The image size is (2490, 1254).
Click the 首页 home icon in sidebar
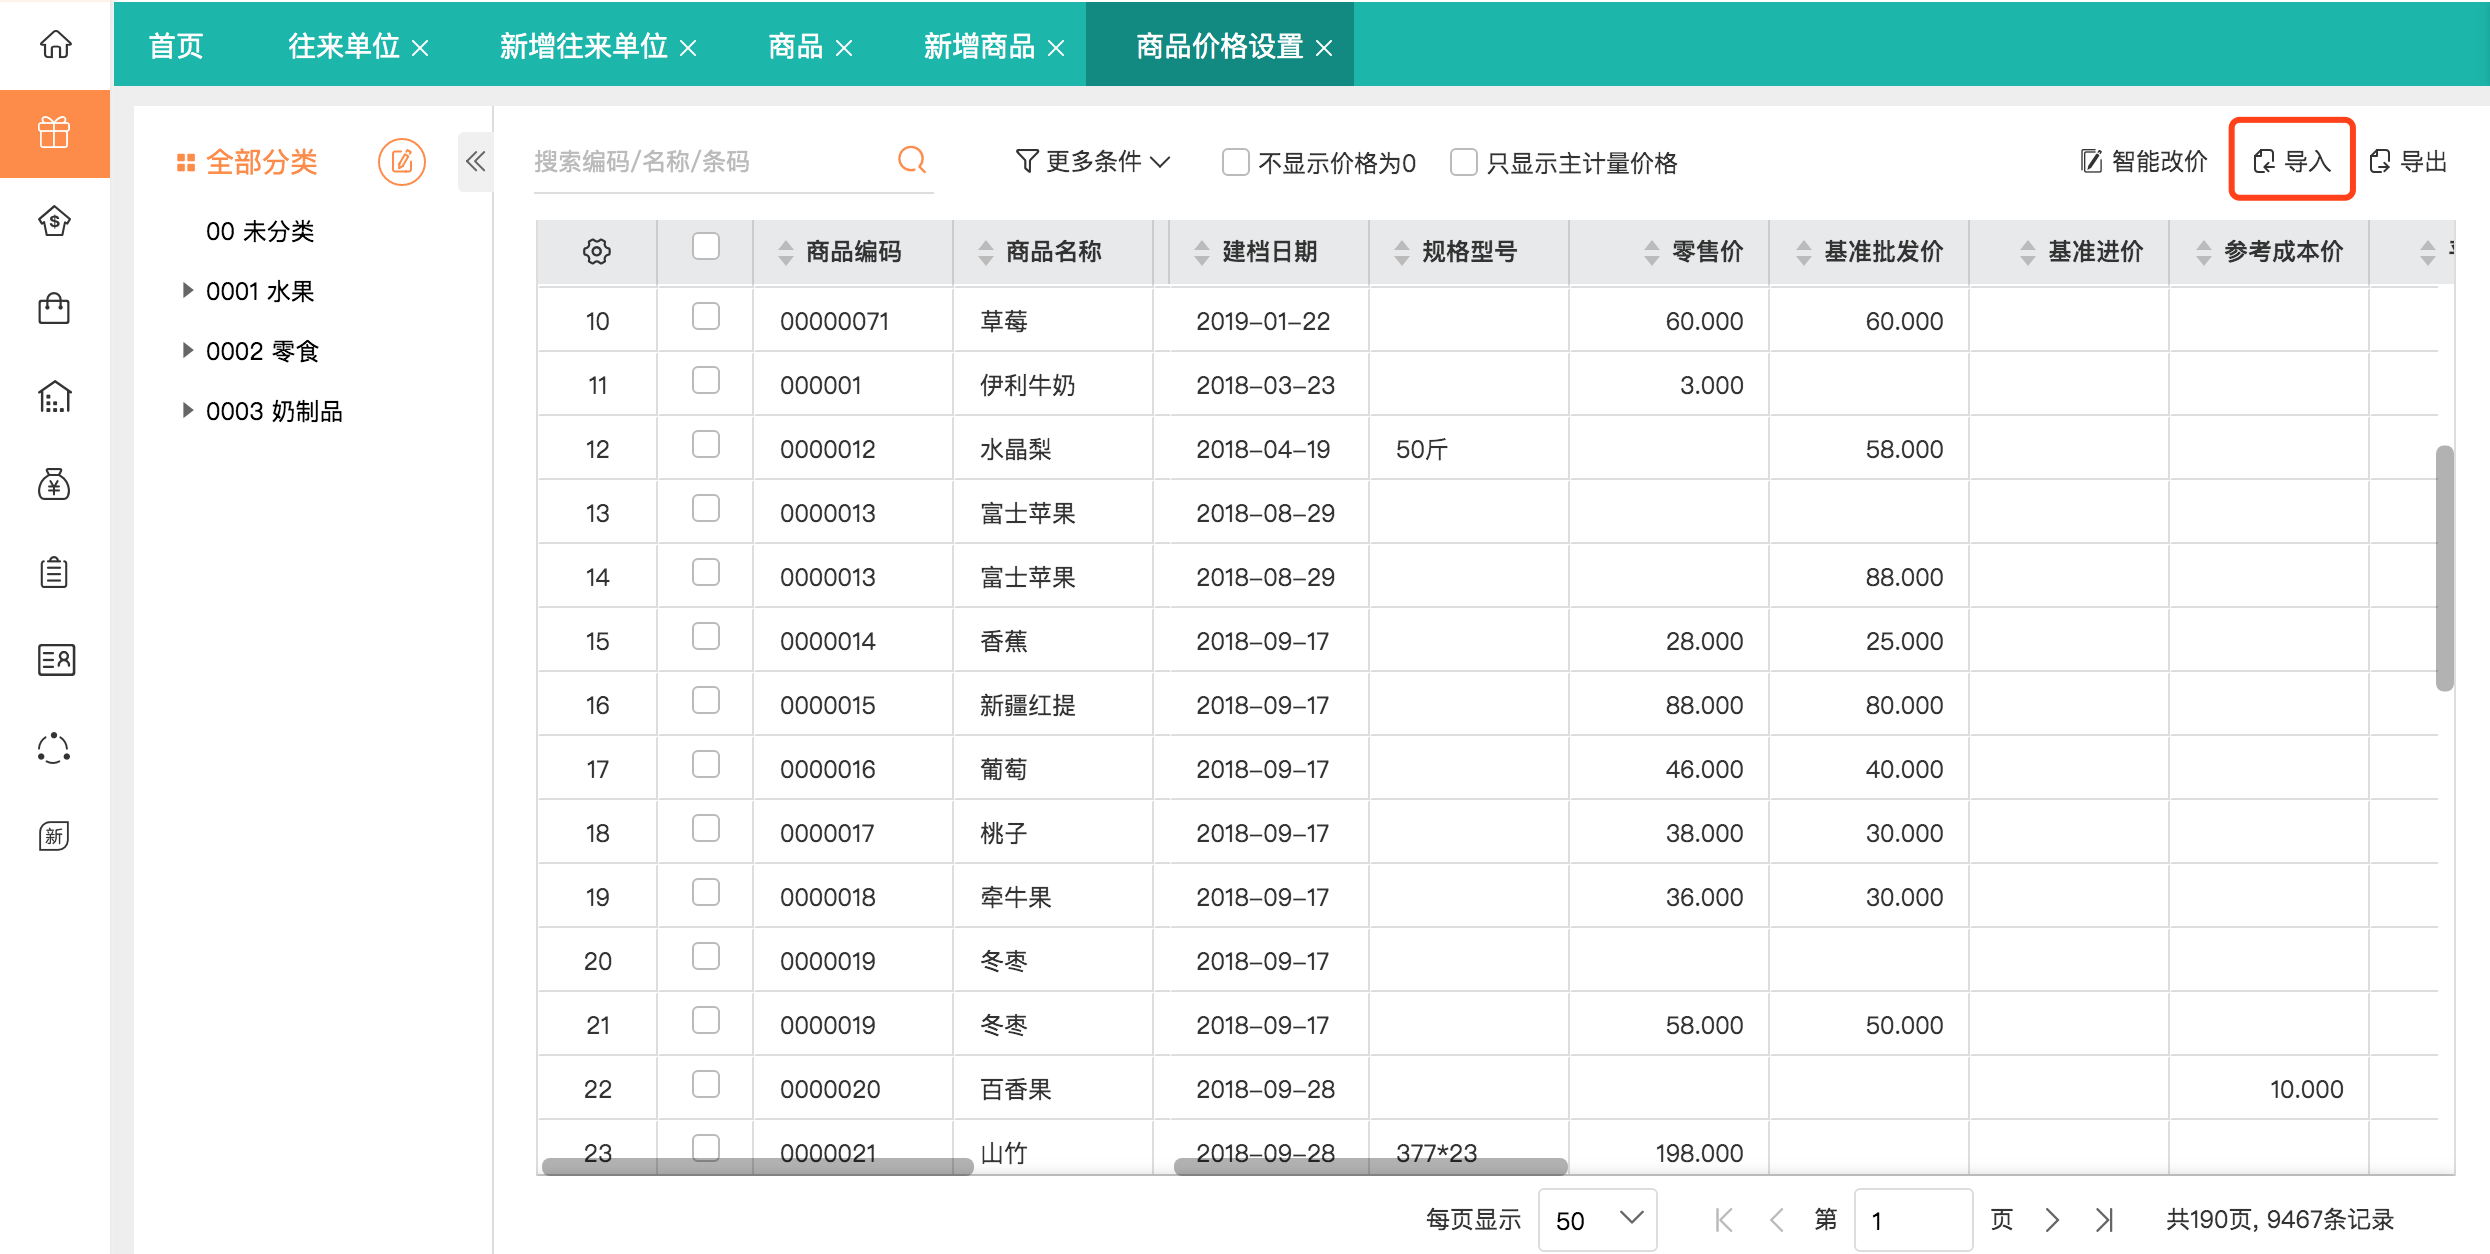point(54,43)
